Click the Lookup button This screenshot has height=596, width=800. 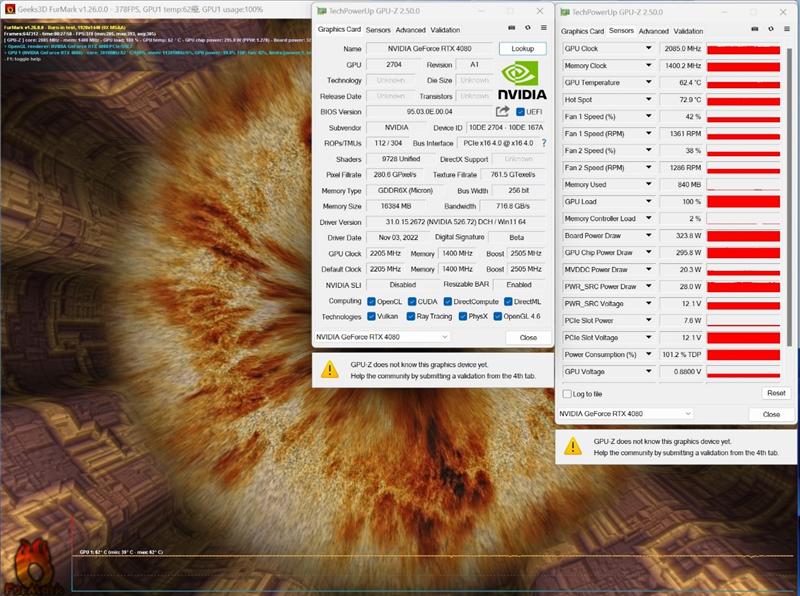(x=522, y=48)
